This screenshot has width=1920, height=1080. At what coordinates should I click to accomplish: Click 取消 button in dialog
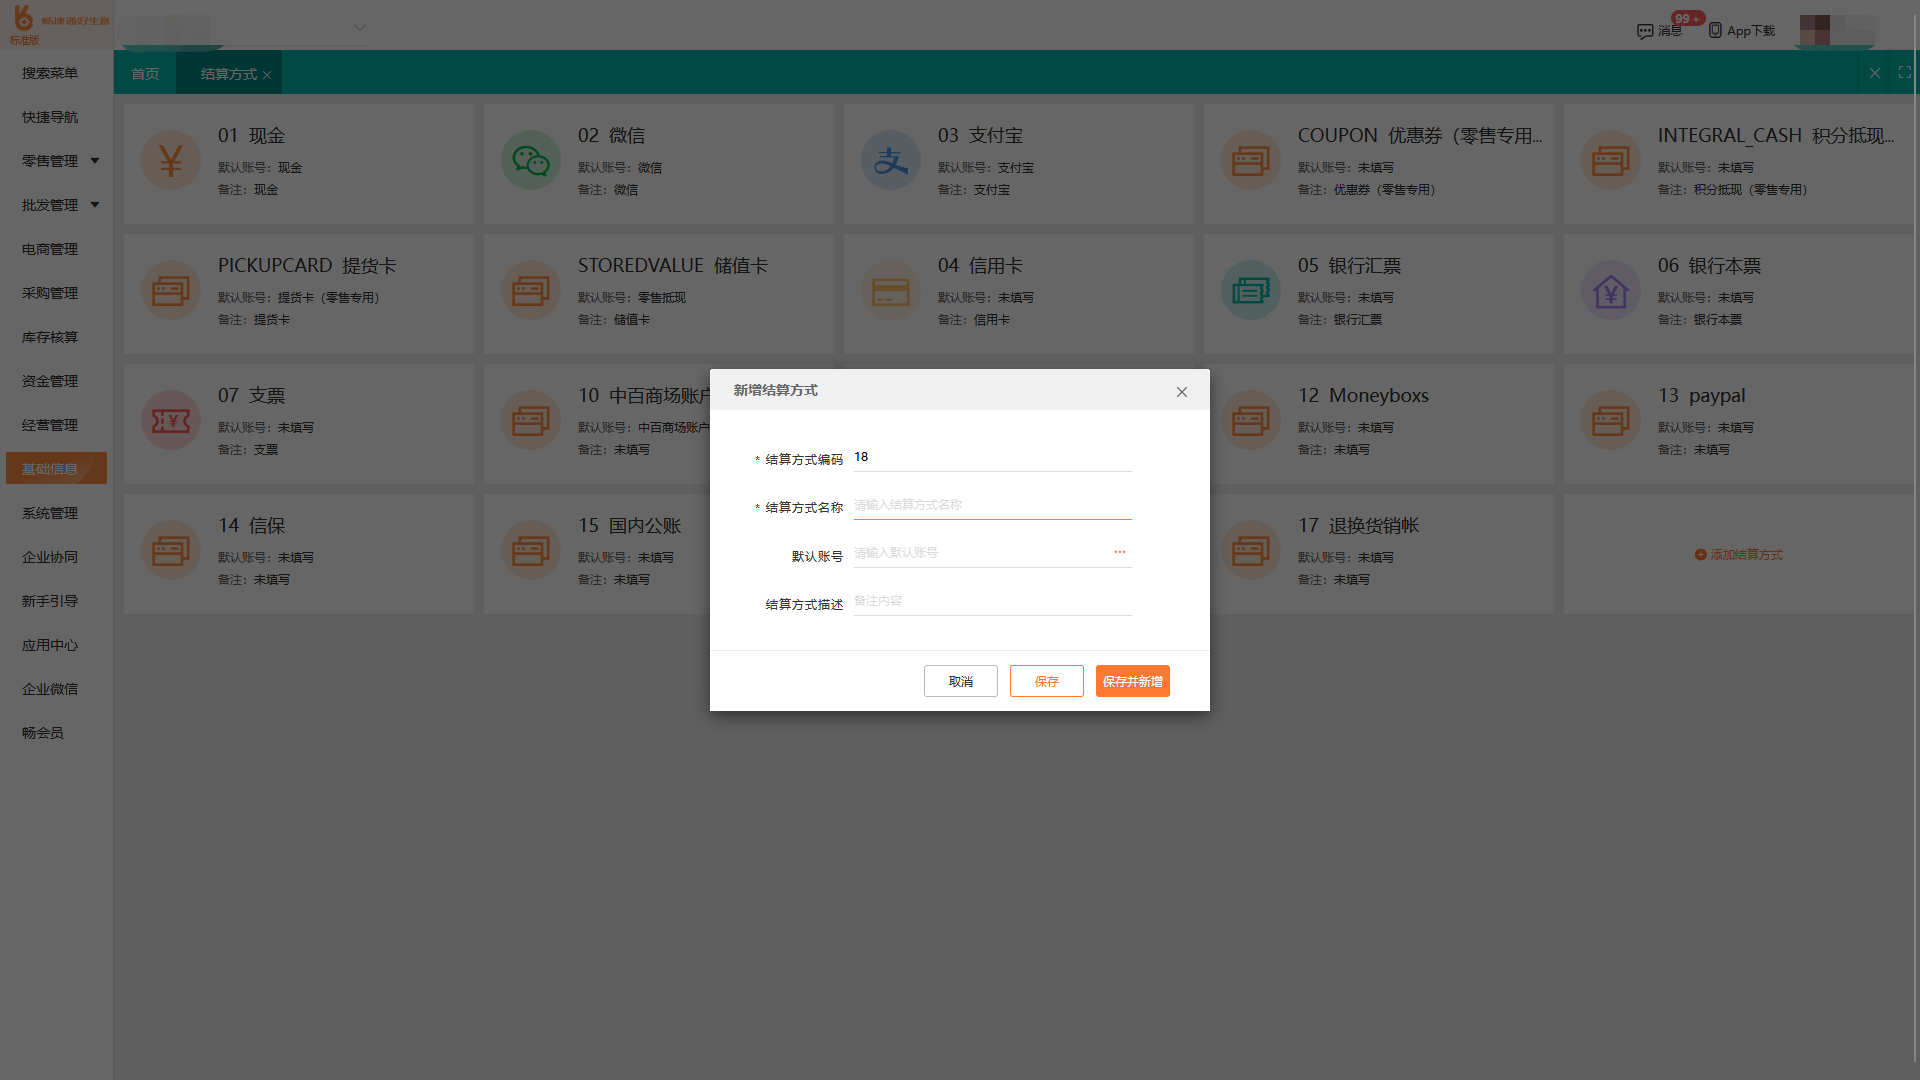[961, 680]
